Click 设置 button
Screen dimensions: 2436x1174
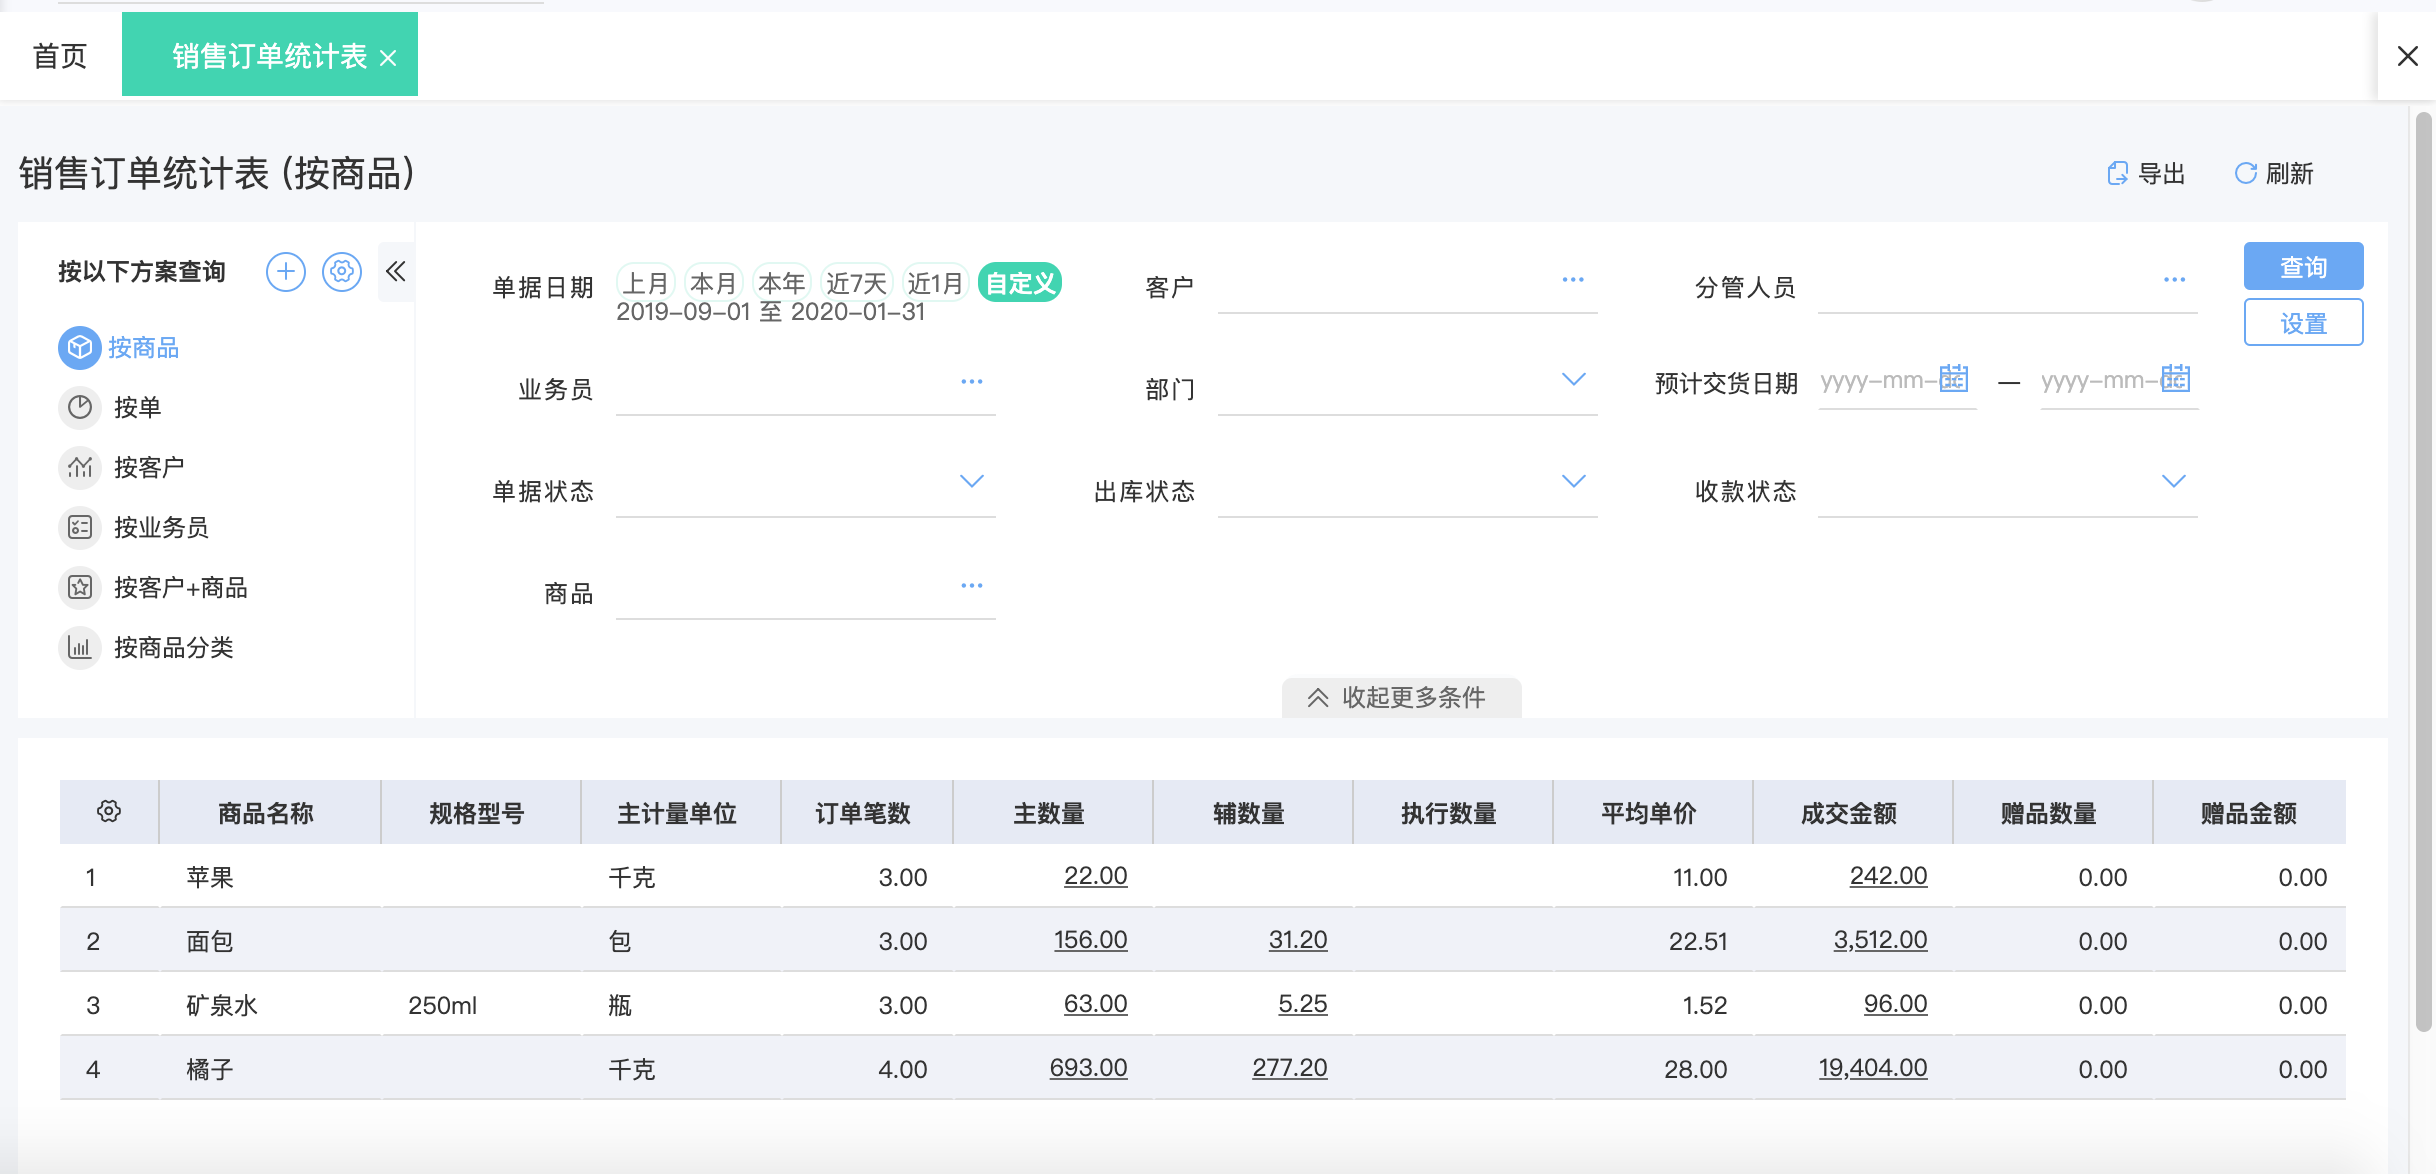pyautogui.click(x=2304, y=323)
